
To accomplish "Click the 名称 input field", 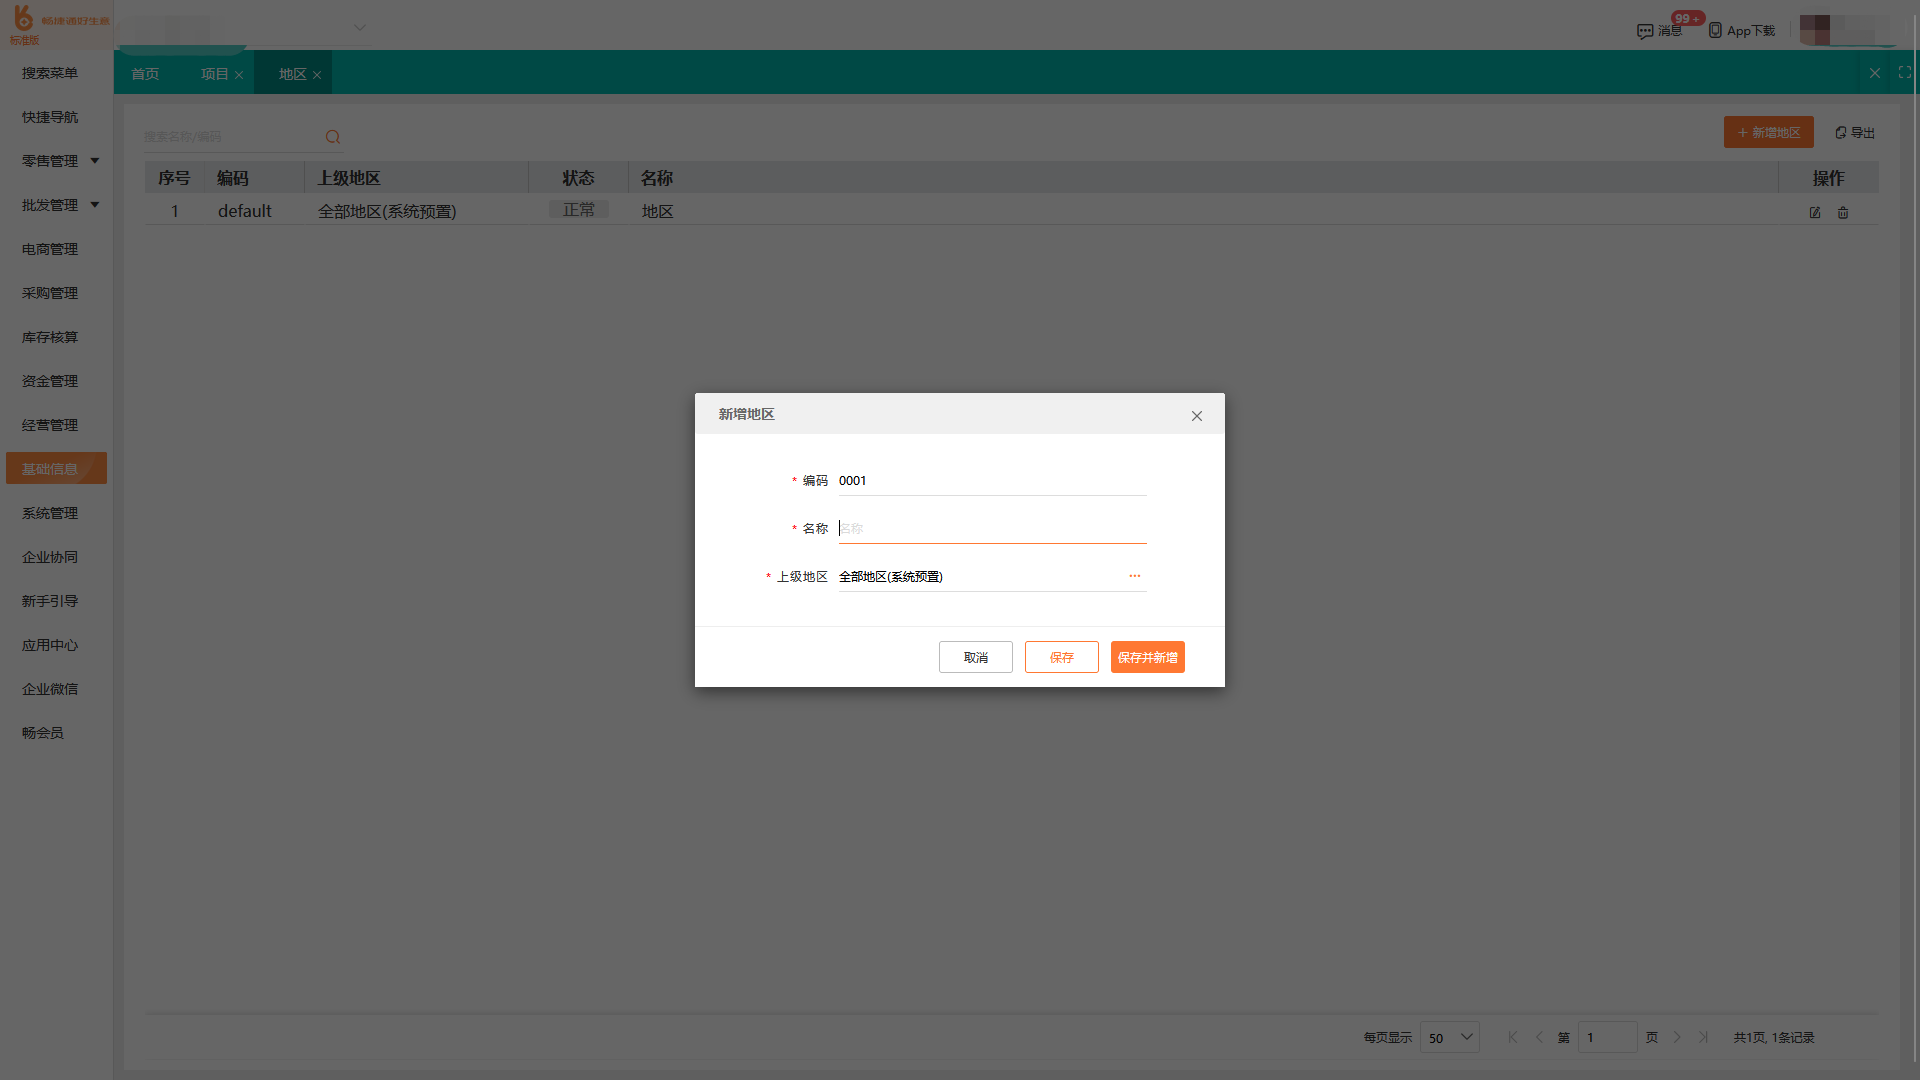I will coord(989,527).
